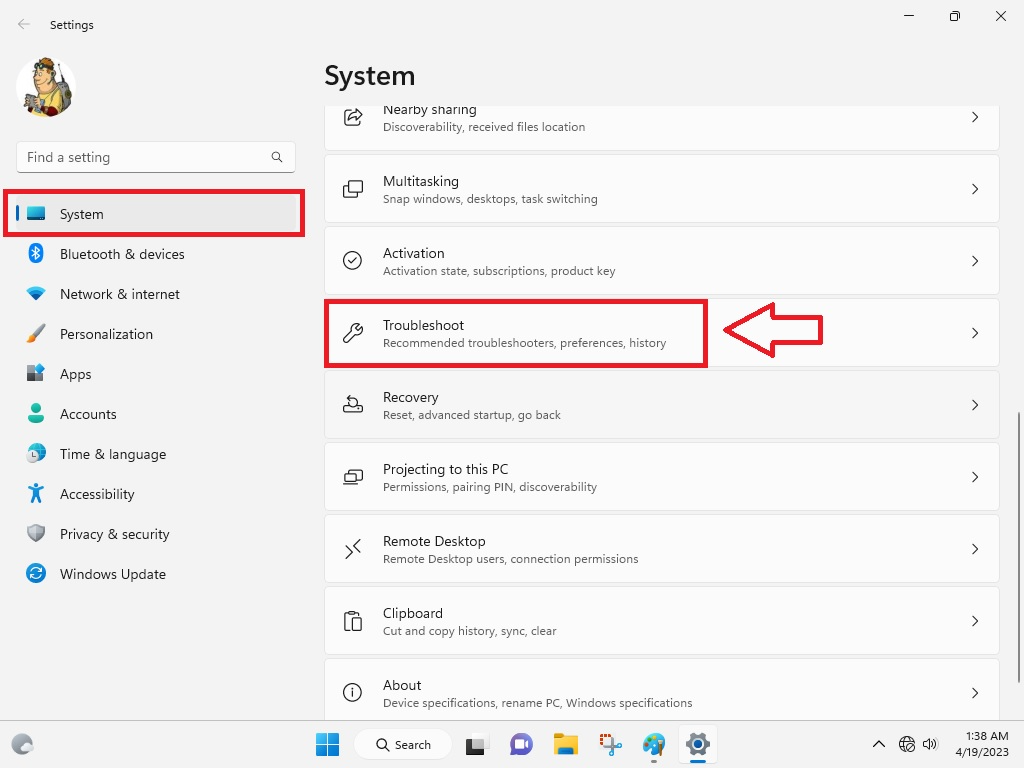Show hidden tray icons chevron
The height and width of the screenshot is (768, 1024).
click(x=879, y=744)
